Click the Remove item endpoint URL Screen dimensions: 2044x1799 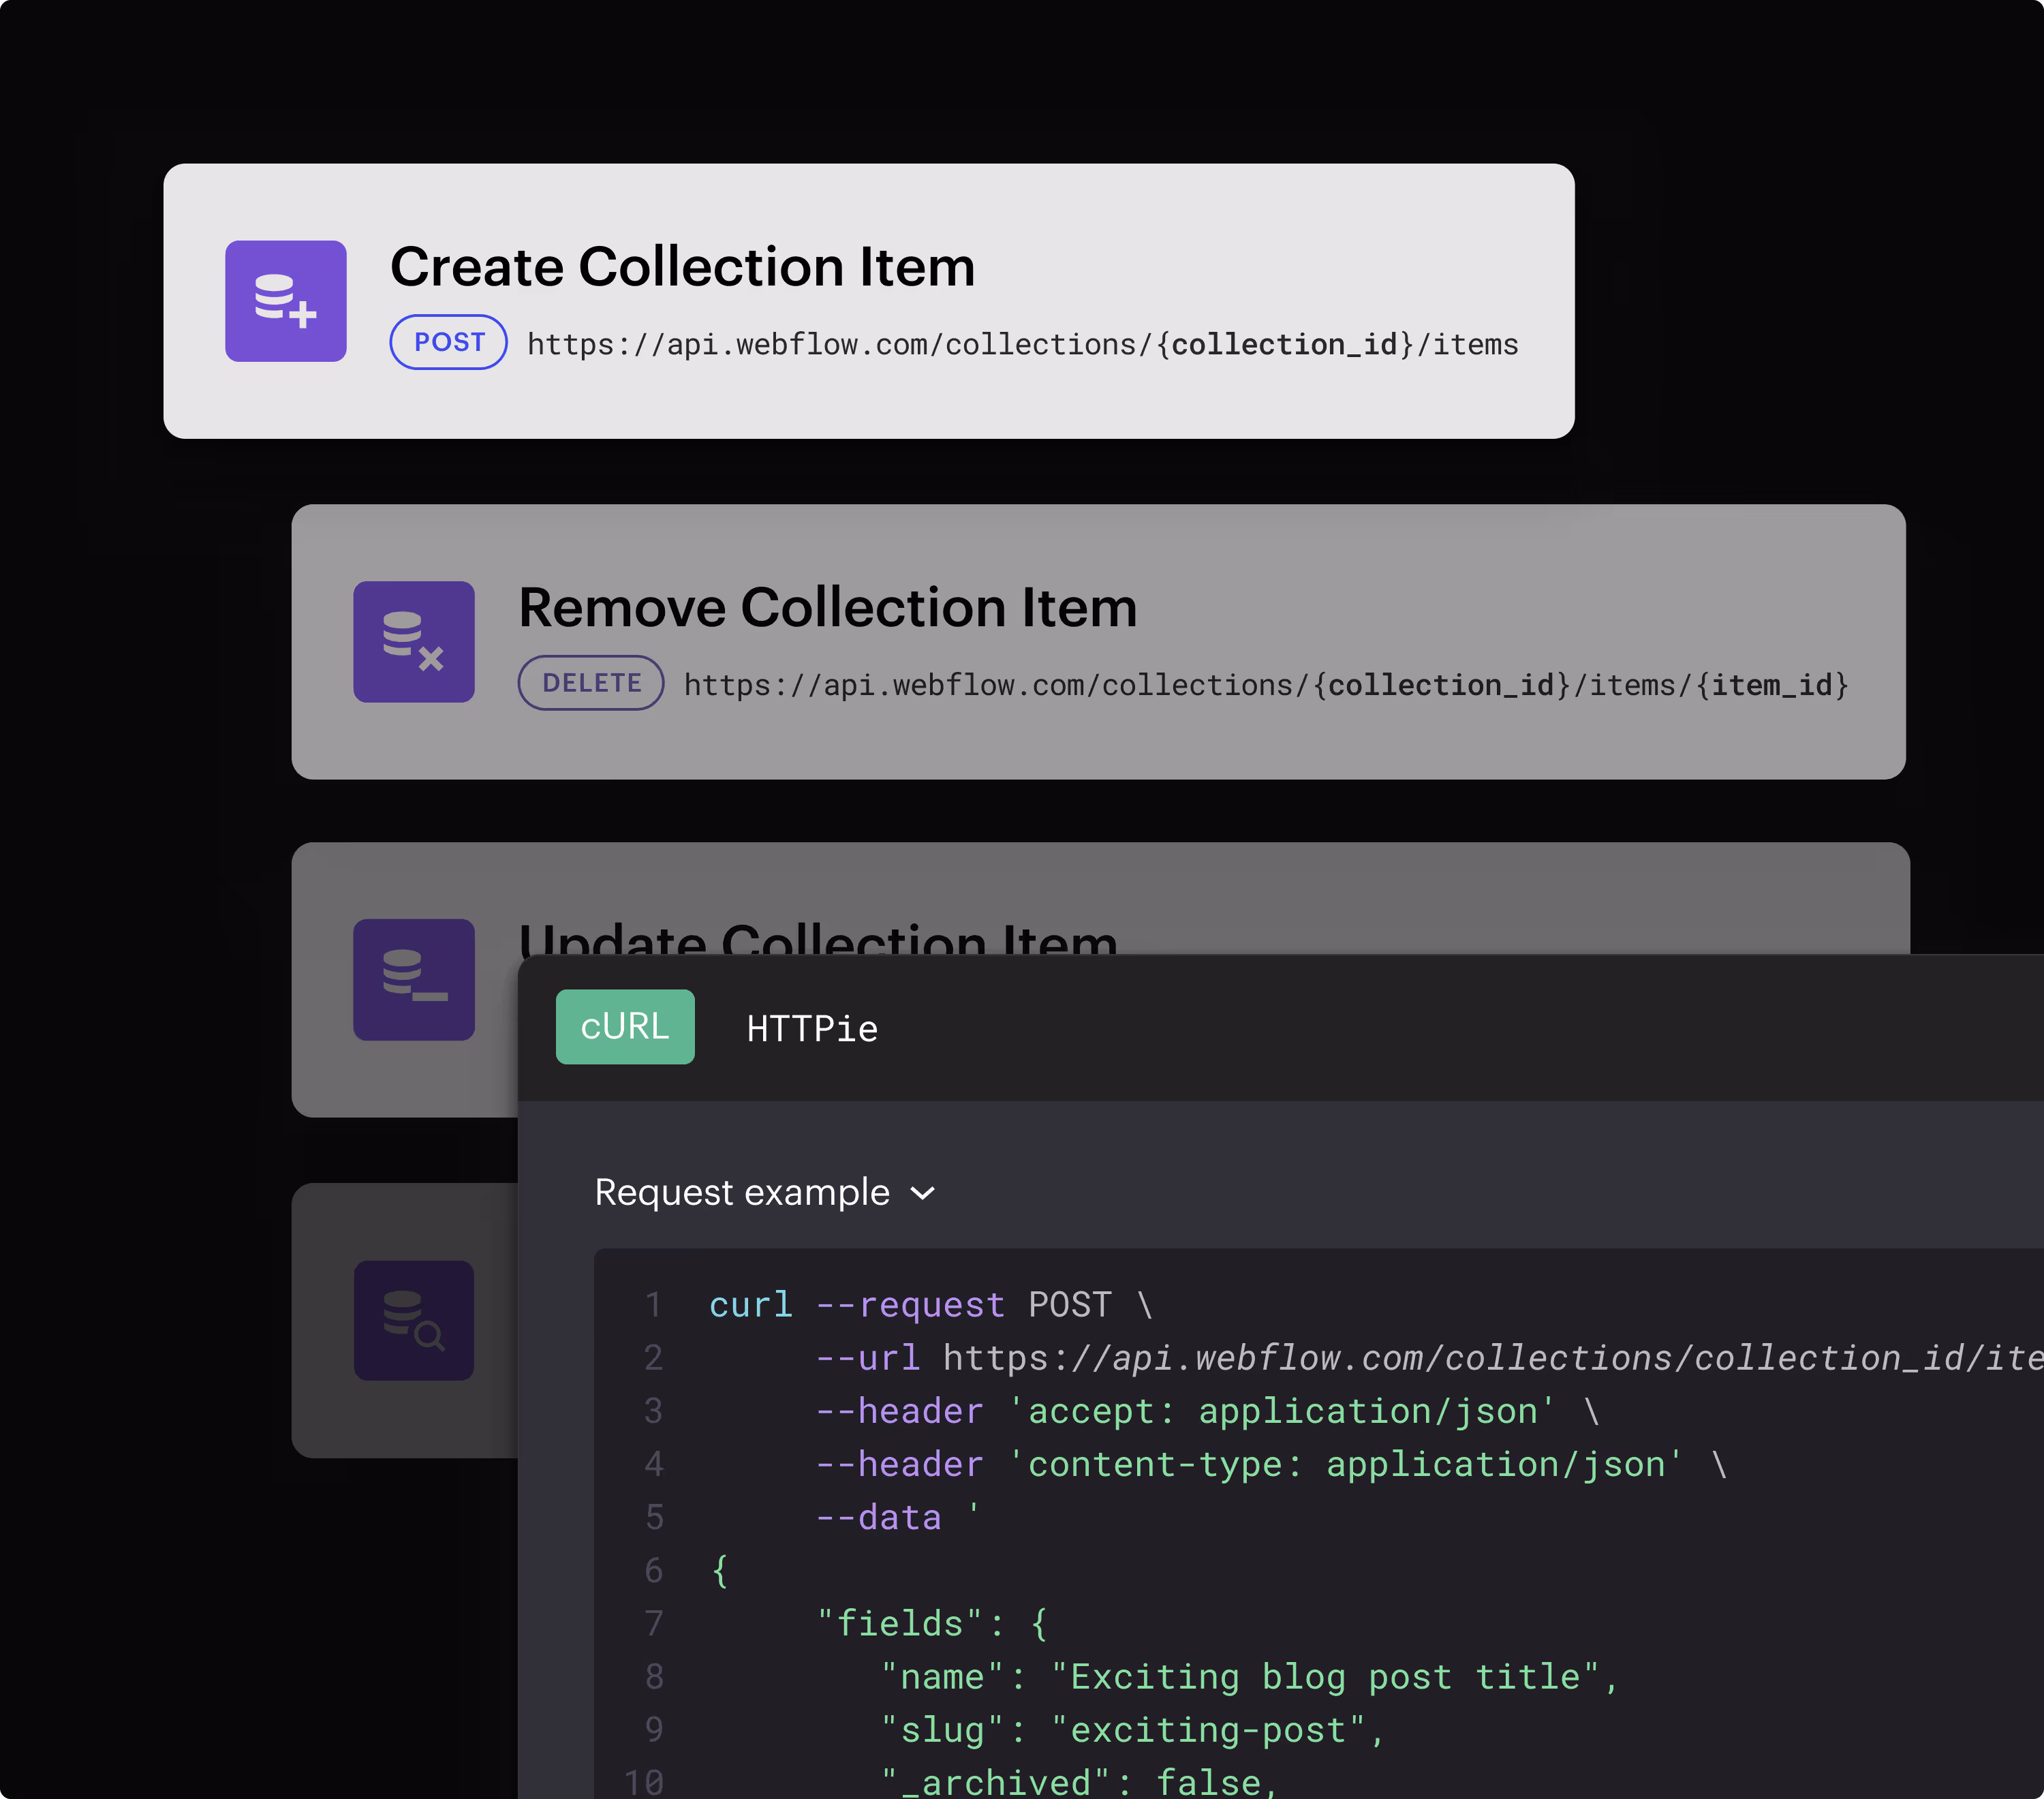[1266, 686]
